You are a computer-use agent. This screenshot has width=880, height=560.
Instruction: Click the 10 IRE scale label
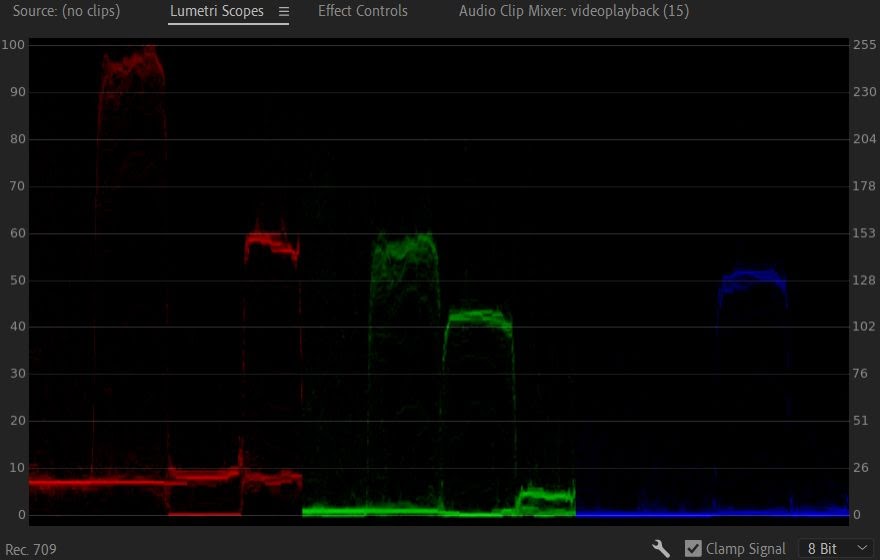tap(17, 467)
